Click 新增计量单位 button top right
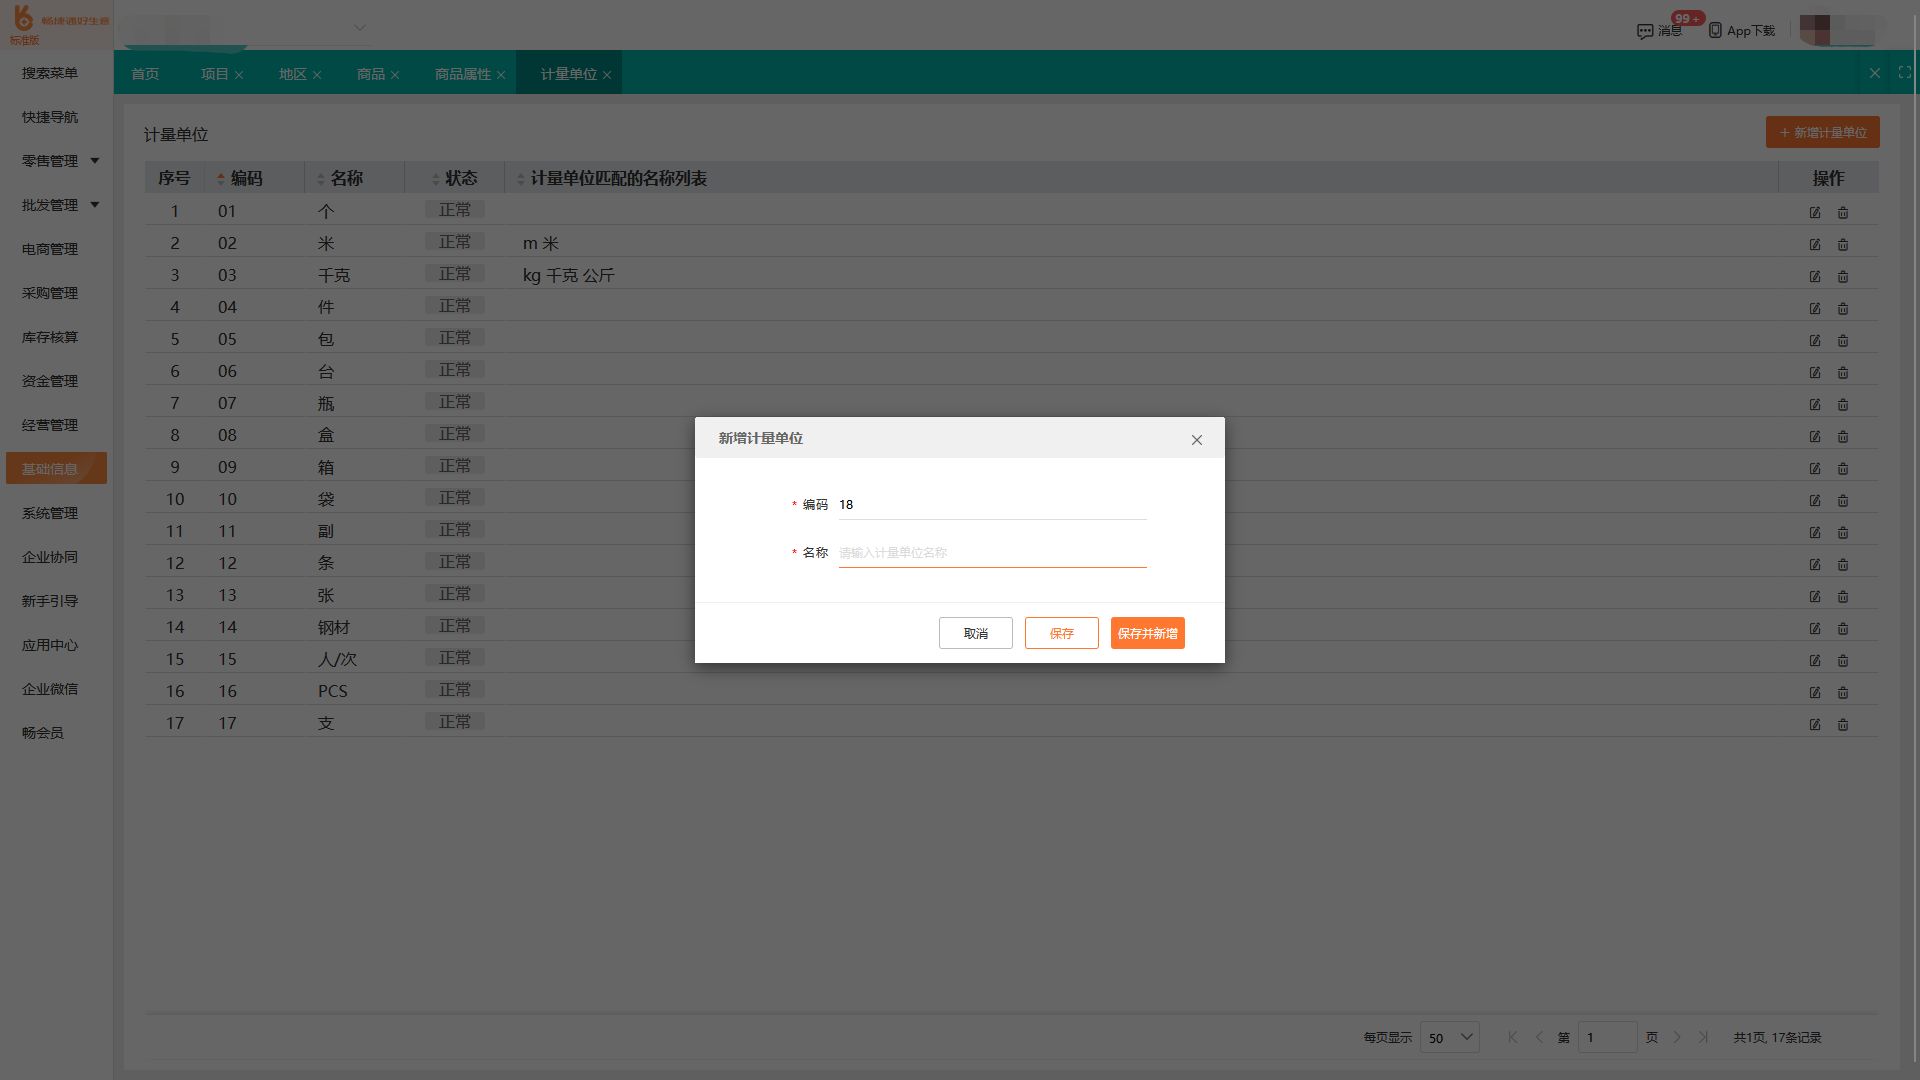The height and width of the screenshot is (1080, 1920). click(x=1822, y=132)
